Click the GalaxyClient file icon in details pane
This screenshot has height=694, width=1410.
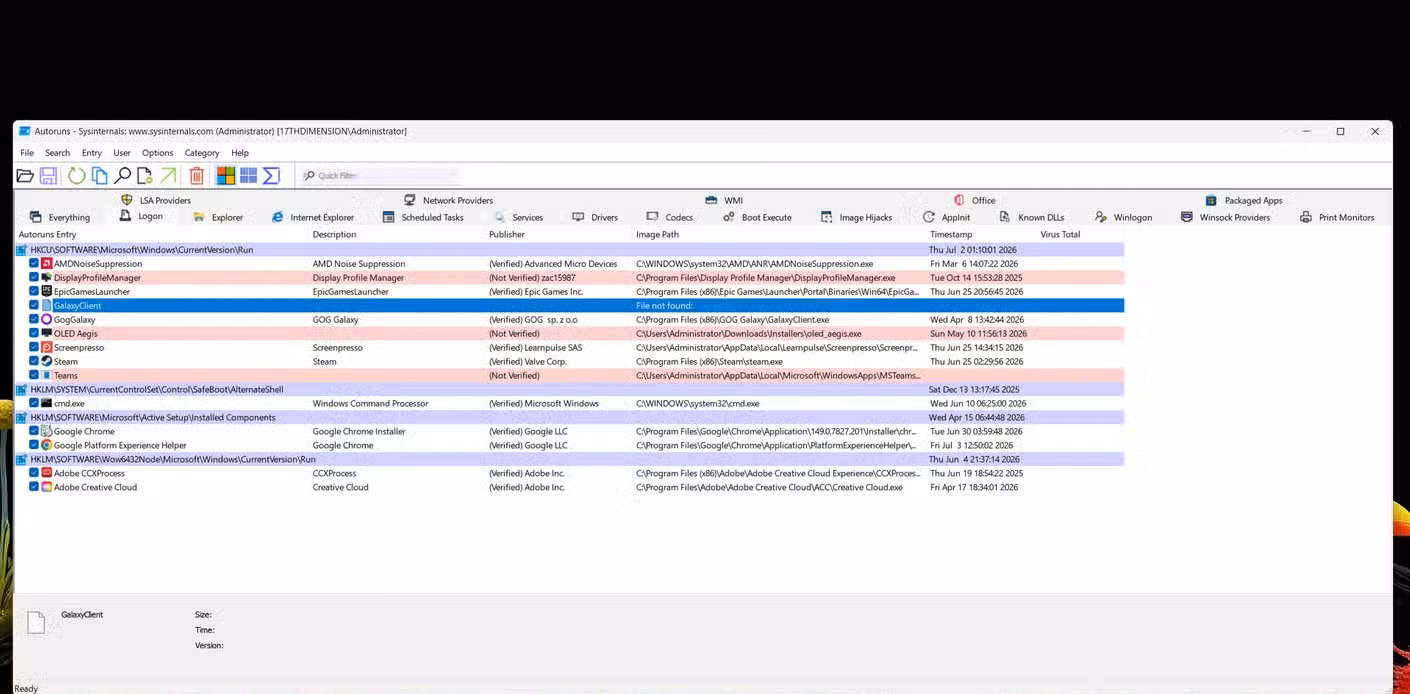36,622
